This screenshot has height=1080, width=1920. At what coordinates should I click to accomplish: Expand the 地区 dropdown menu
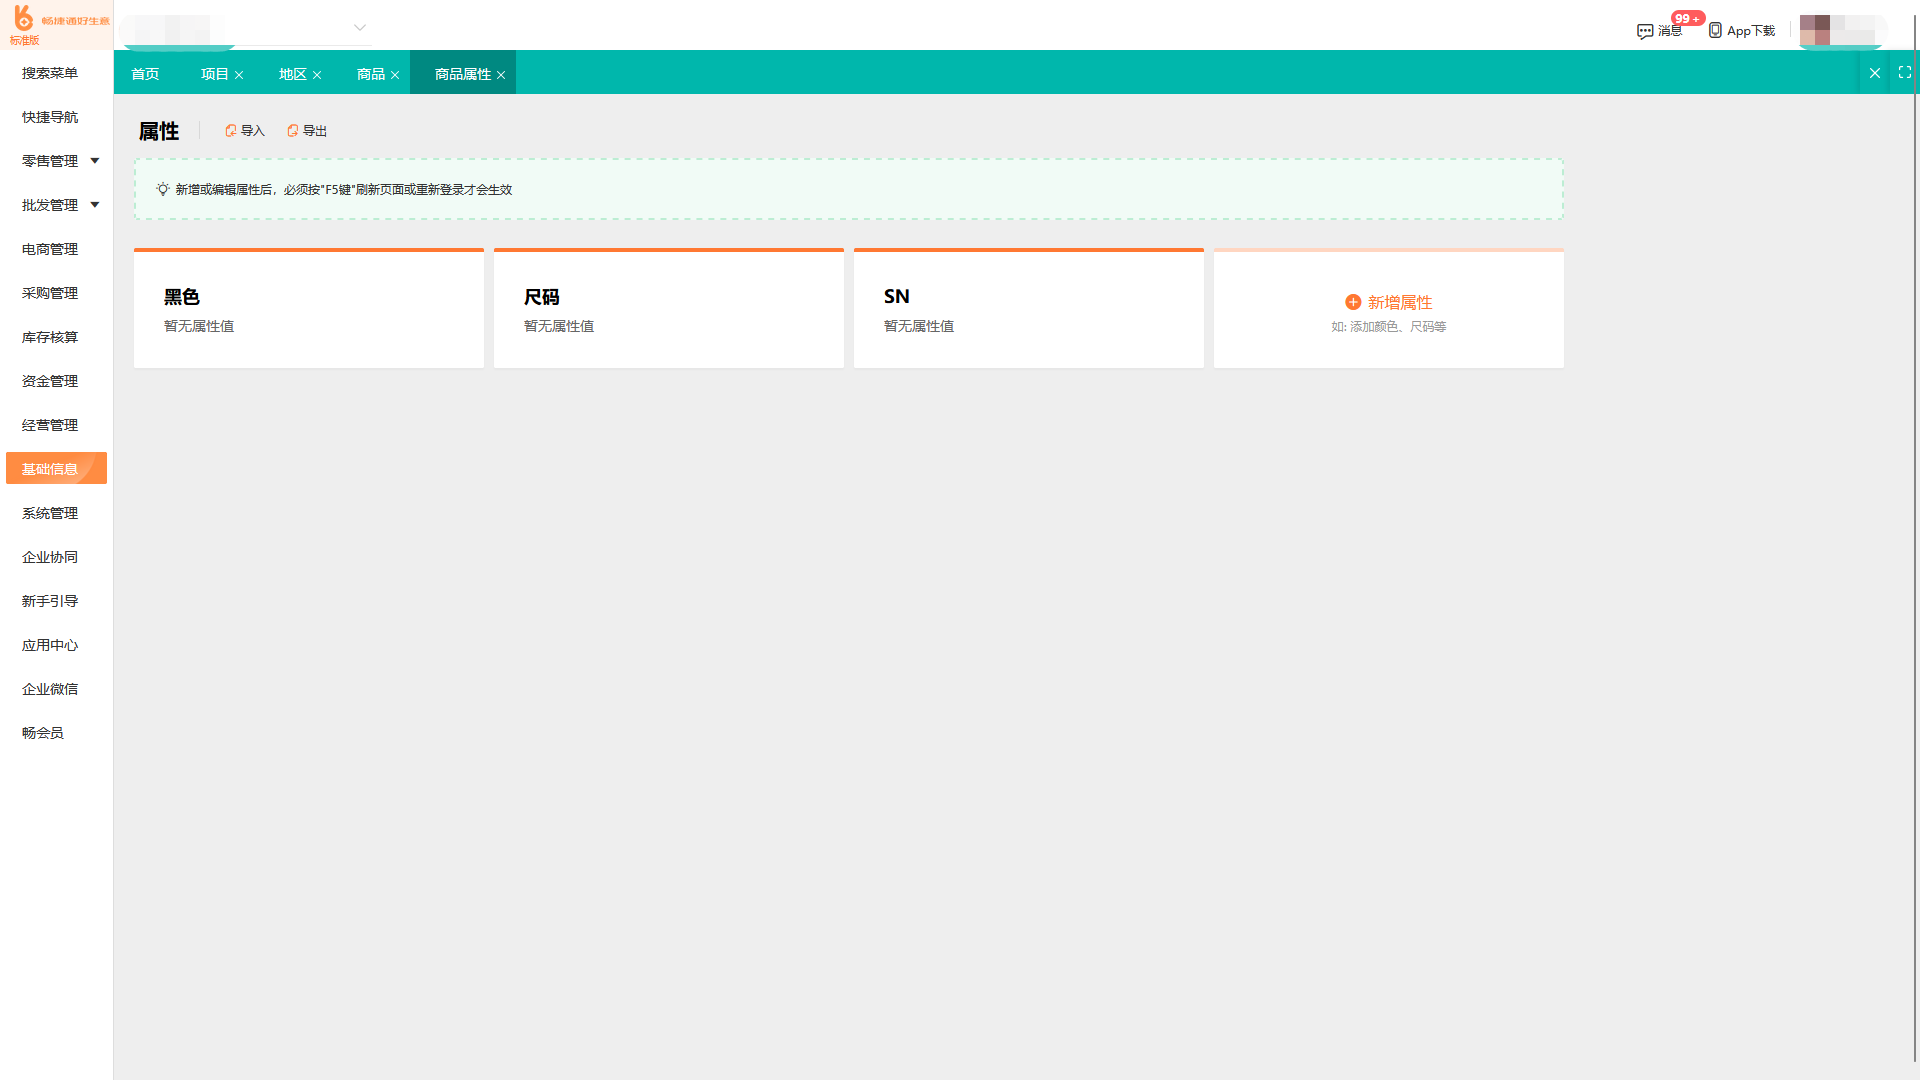(x=293, y=73)
